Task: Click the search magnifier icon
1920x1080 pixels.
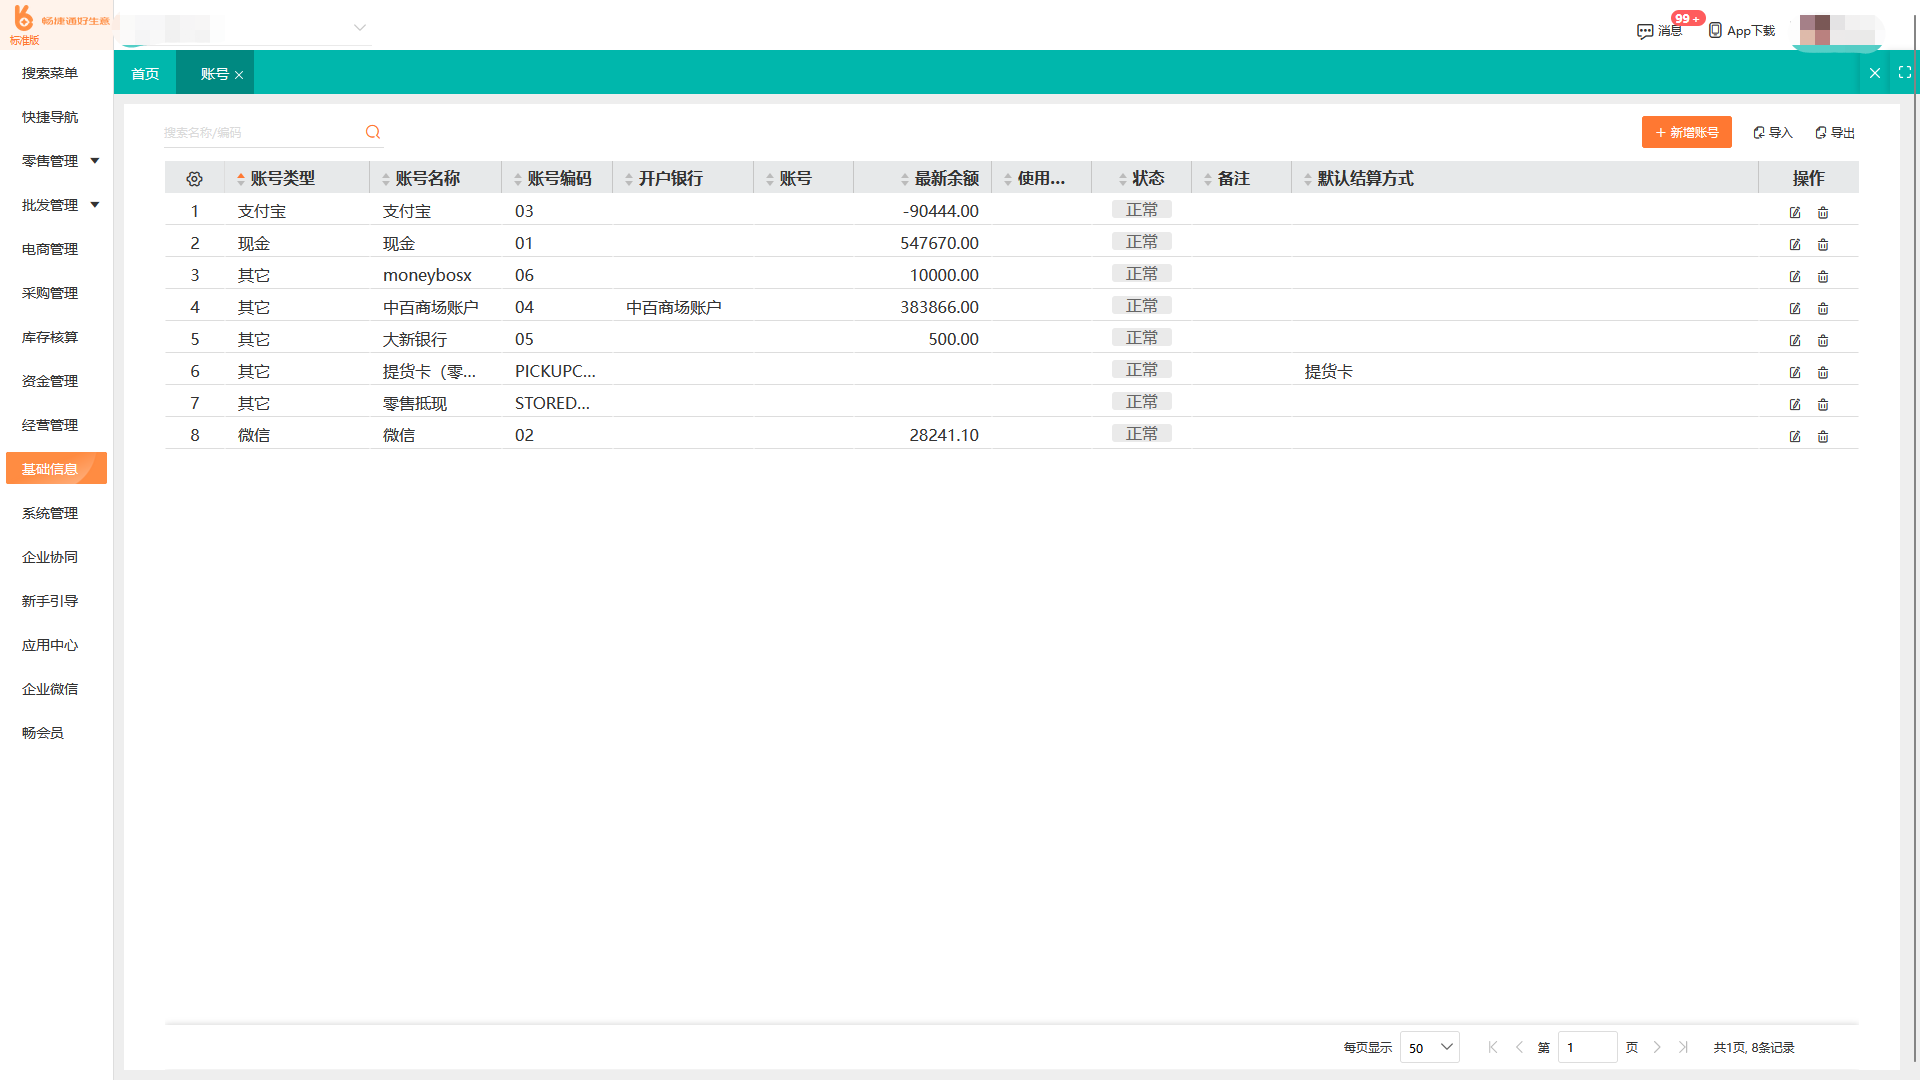Action: tap(373, 131)
